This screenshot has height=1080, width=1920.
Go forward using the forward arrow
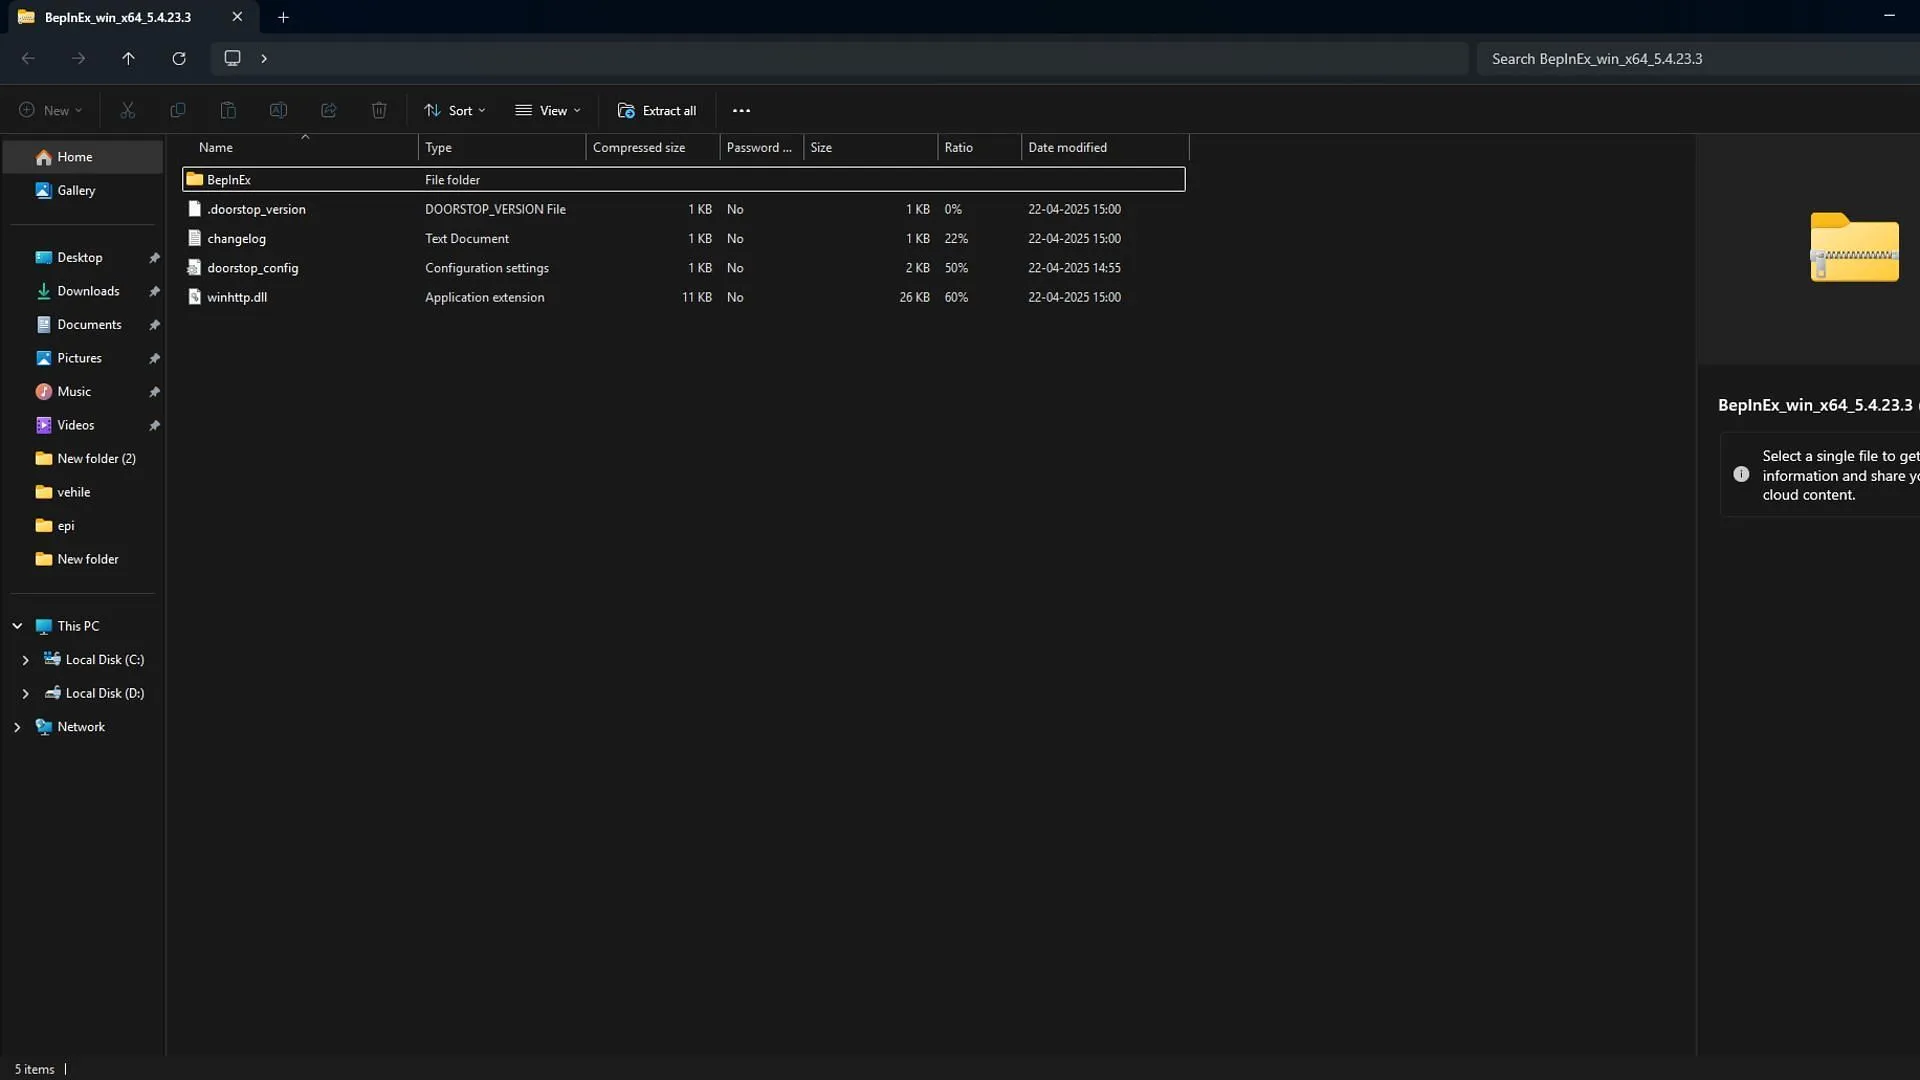pyautogui.click(x=78, y=58)
